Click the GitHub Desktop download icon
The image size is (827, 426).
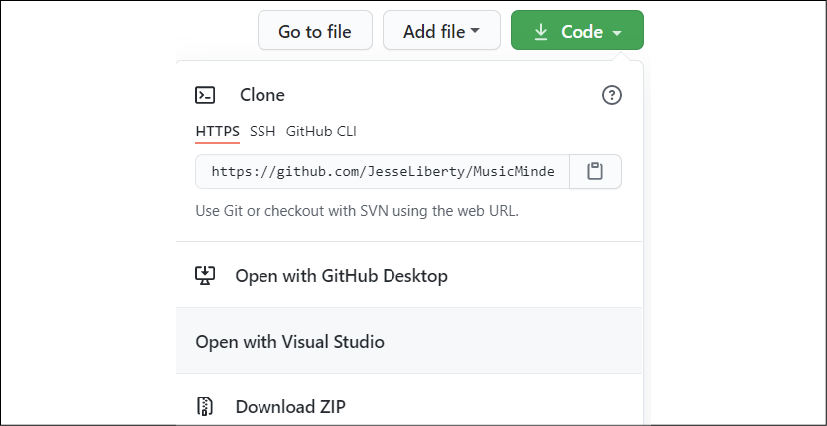click(205, 275)
